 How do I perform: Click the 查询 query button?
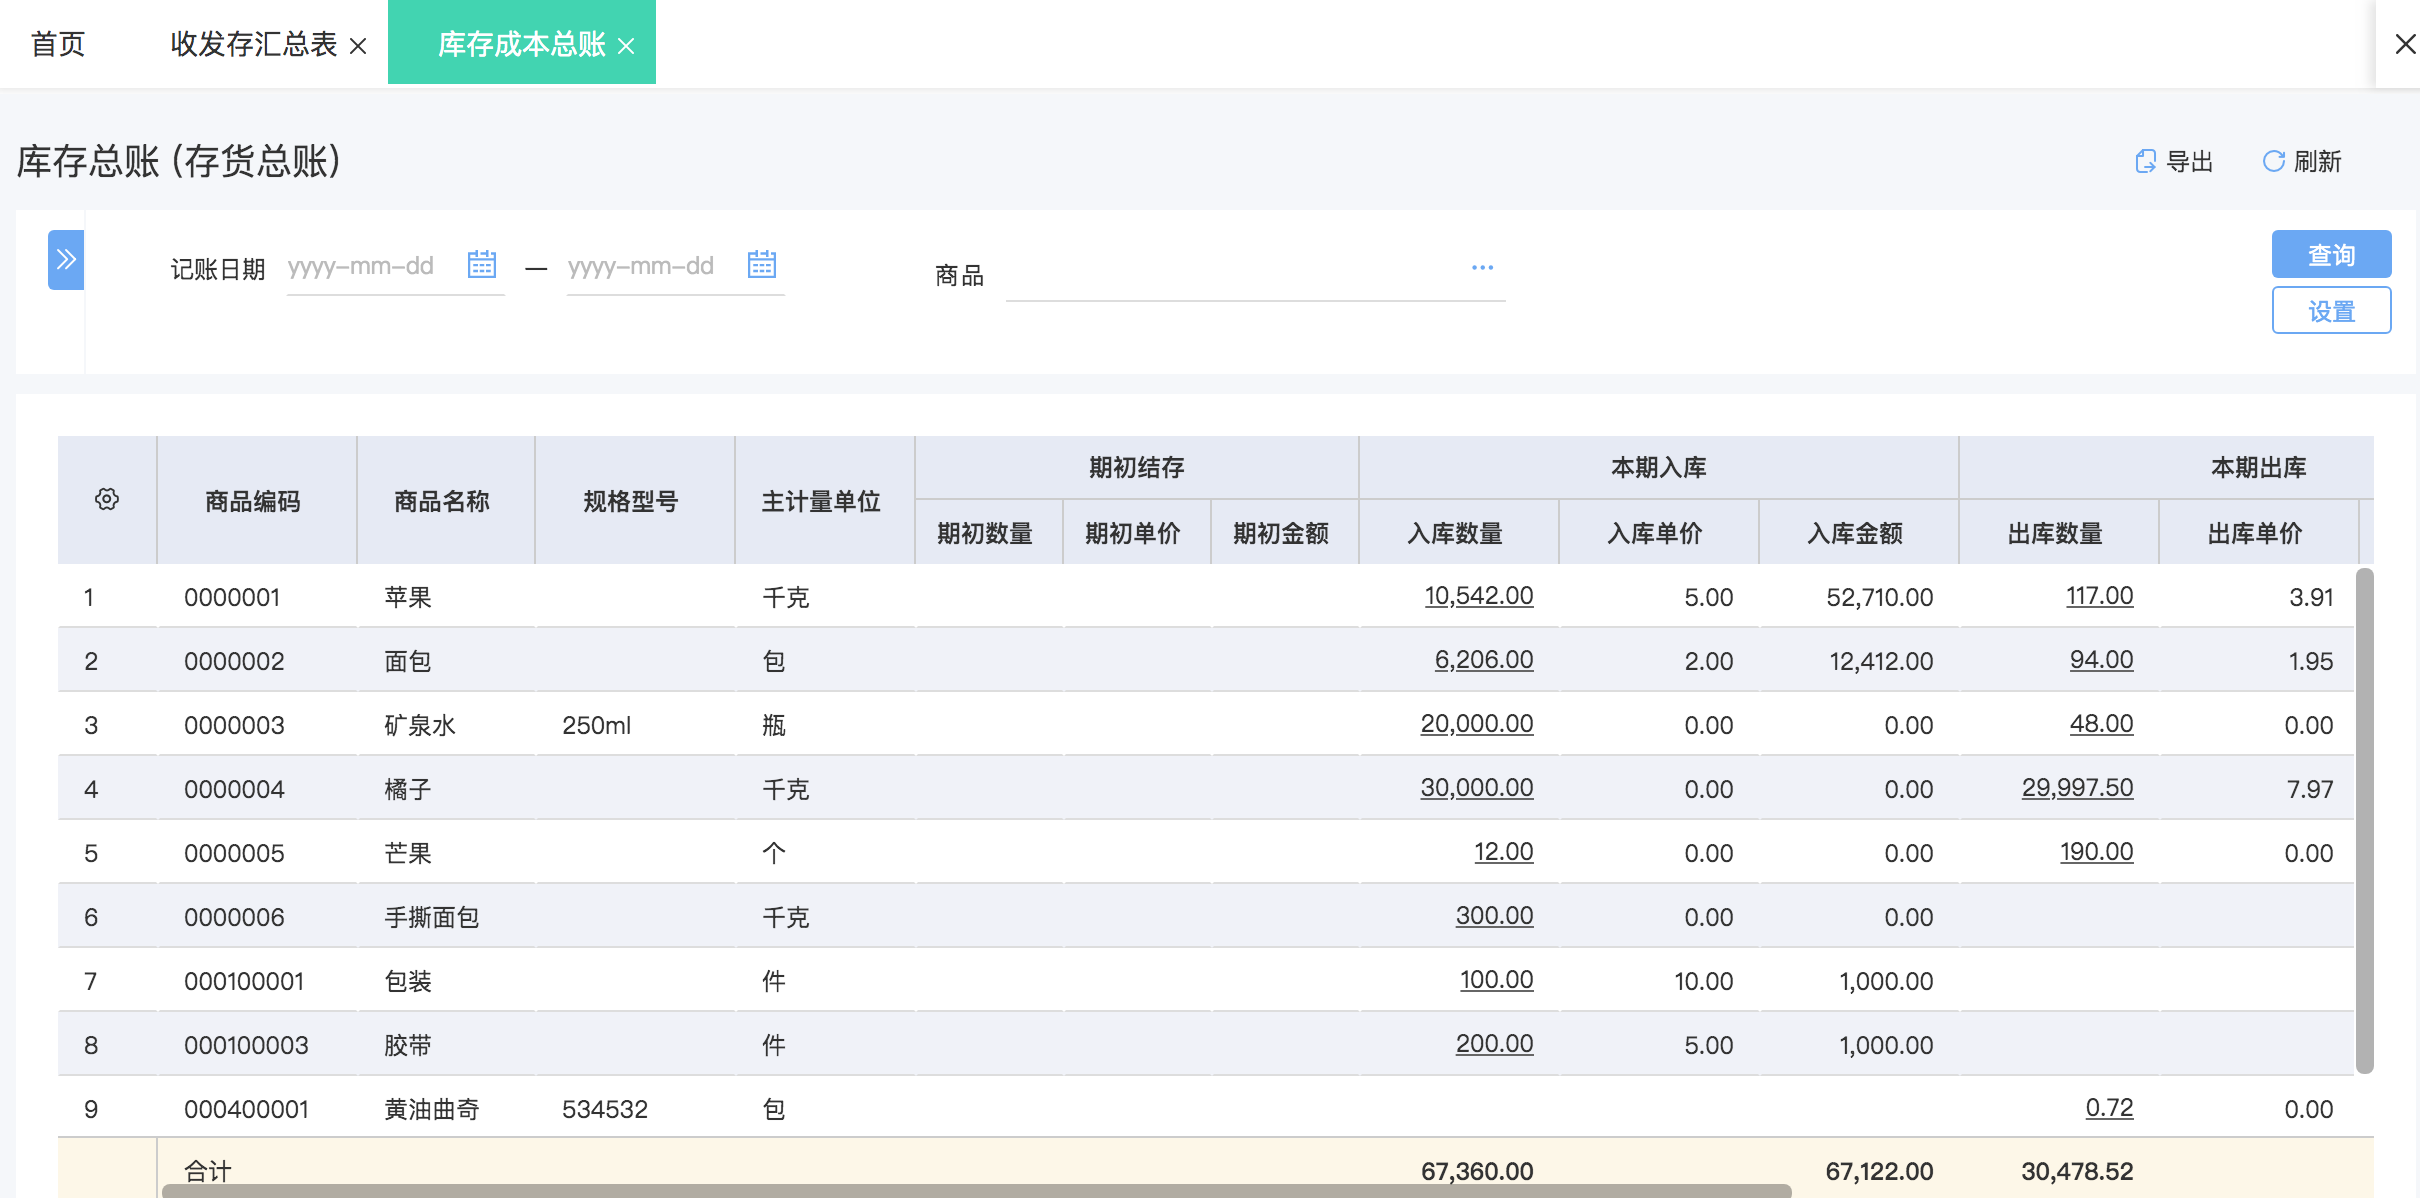click(x=2332, y=258)
